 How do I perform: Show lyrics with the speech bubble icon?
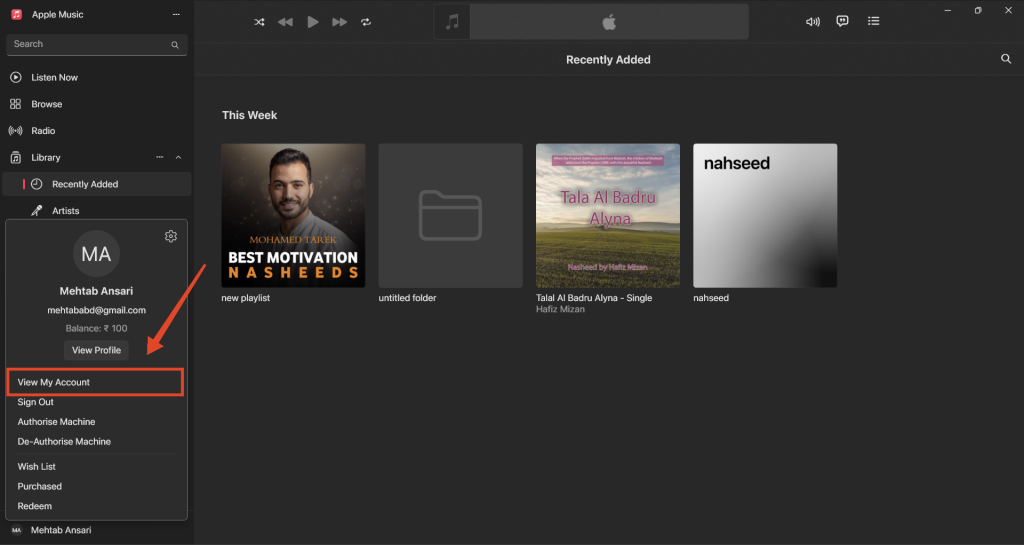pos(842,21)
